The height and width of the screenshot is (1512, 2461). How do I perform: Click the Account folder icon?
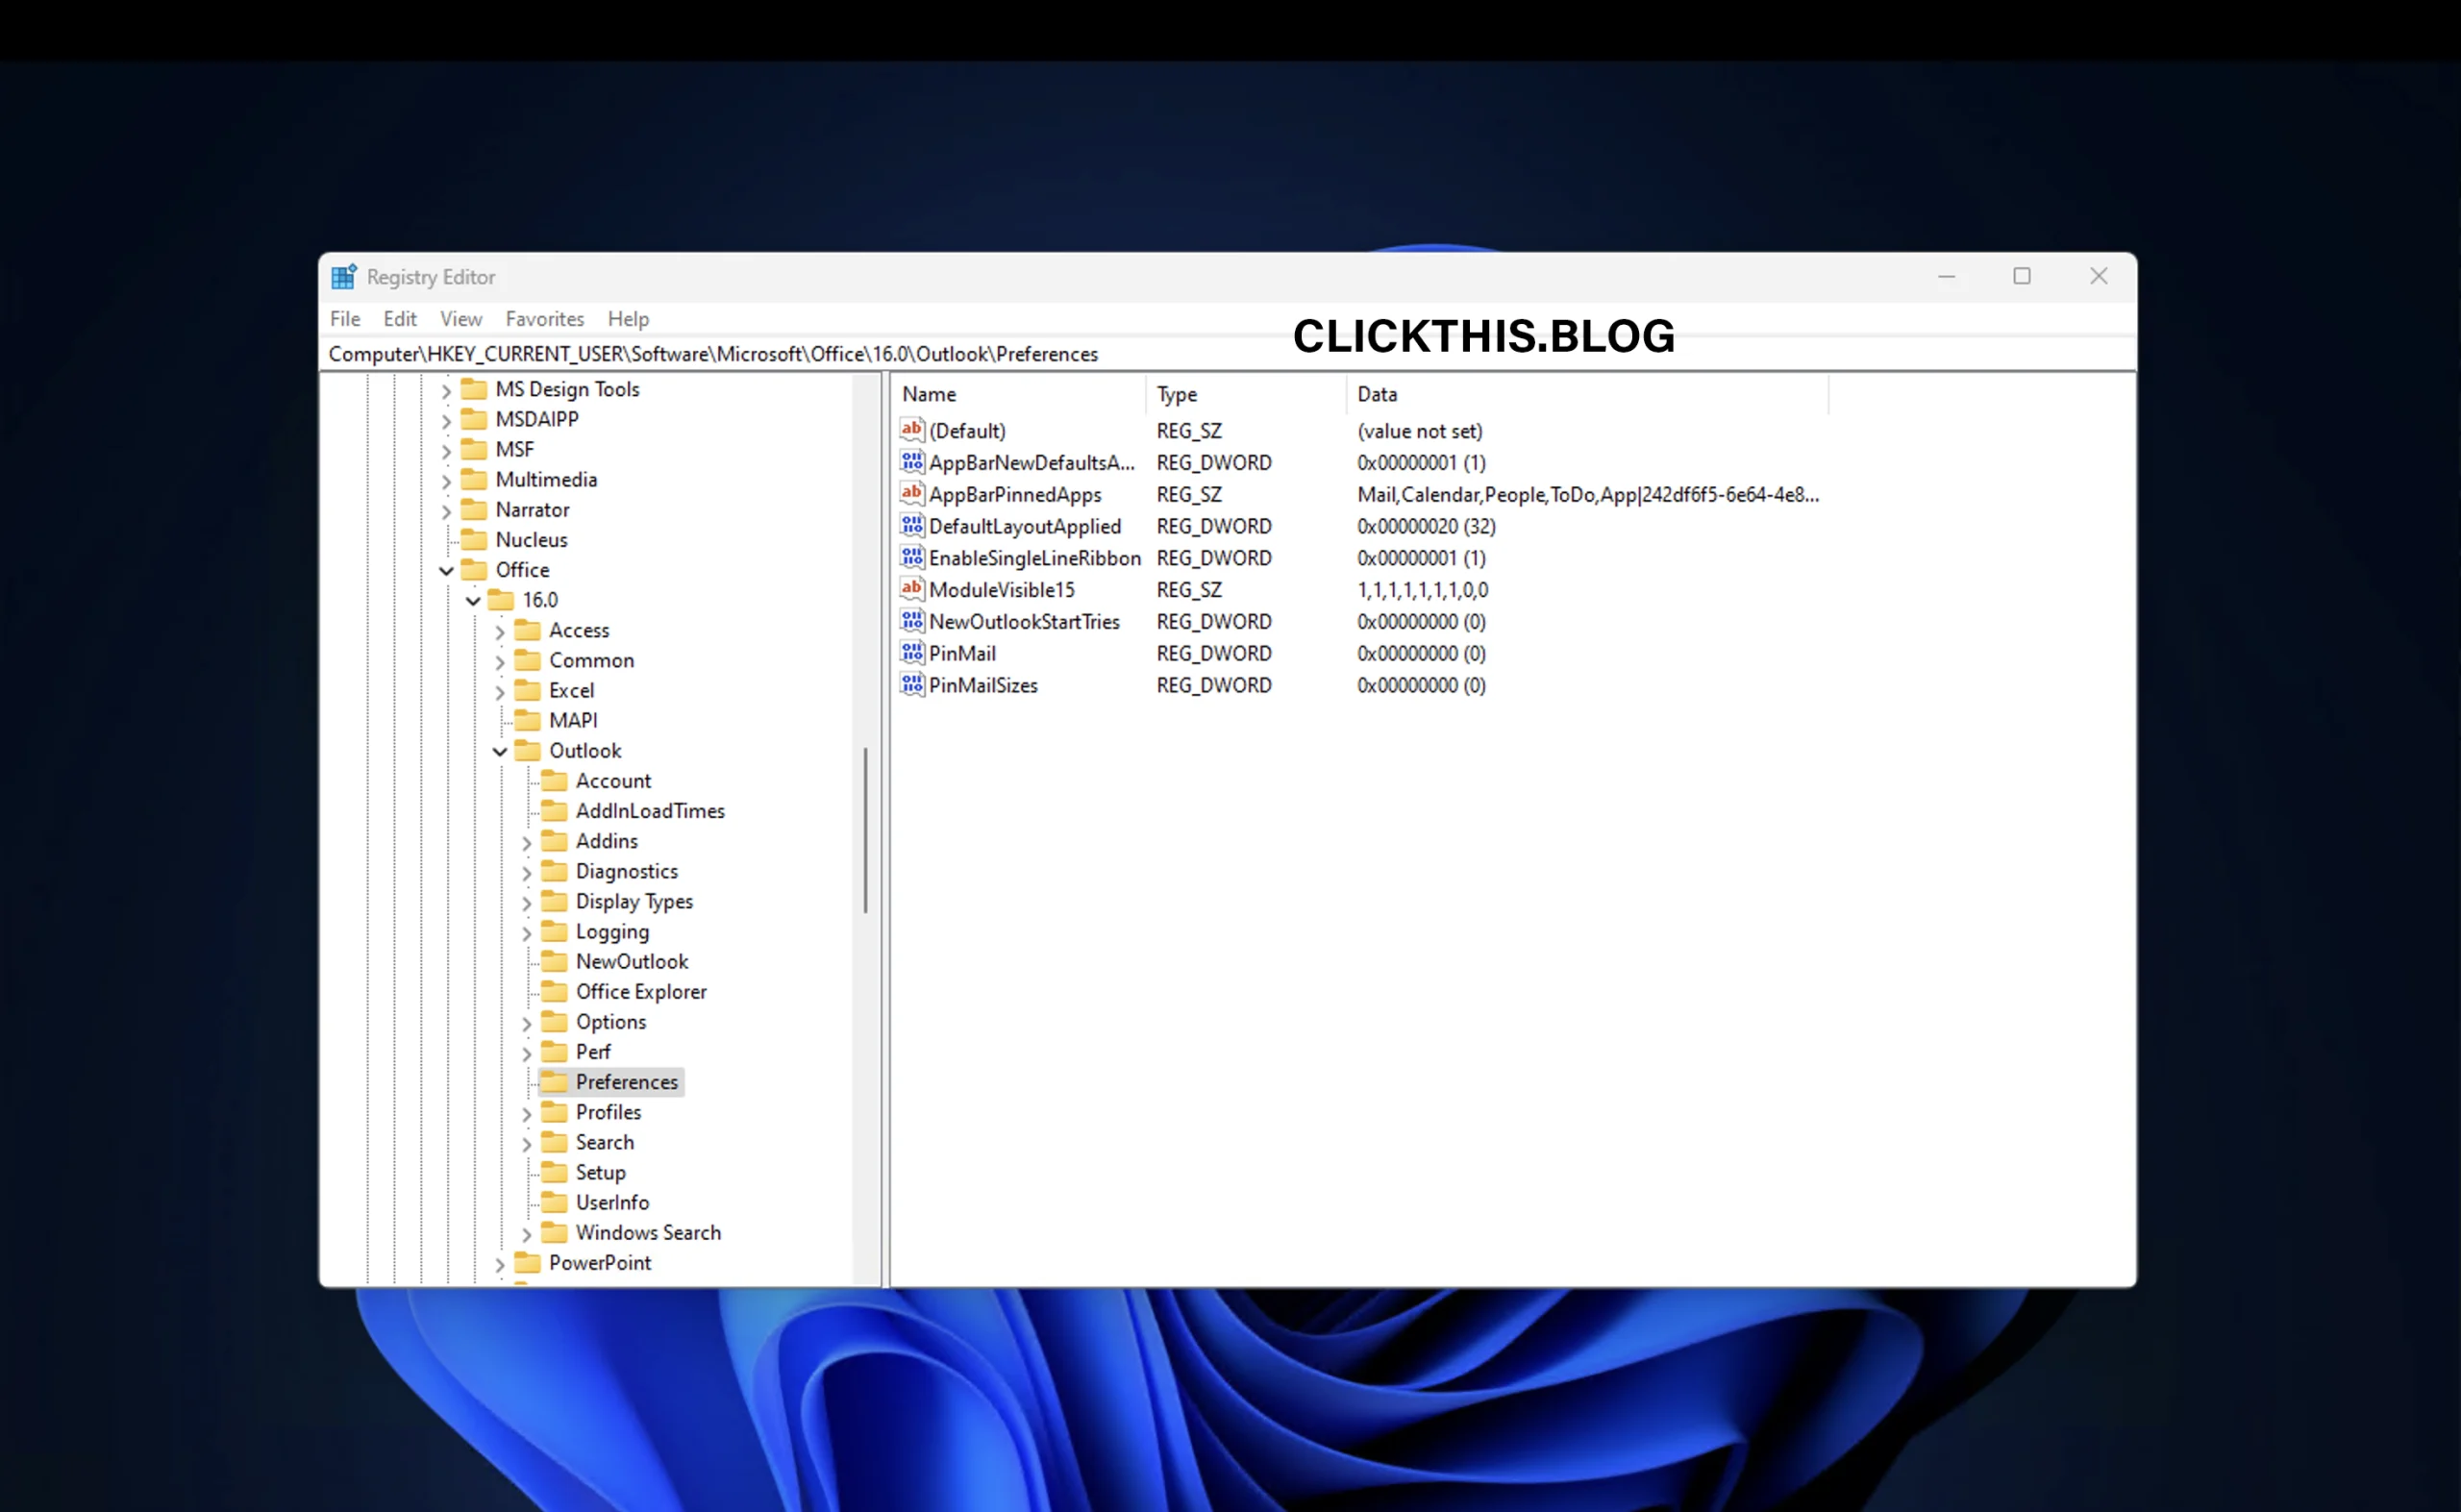[555, 781]
